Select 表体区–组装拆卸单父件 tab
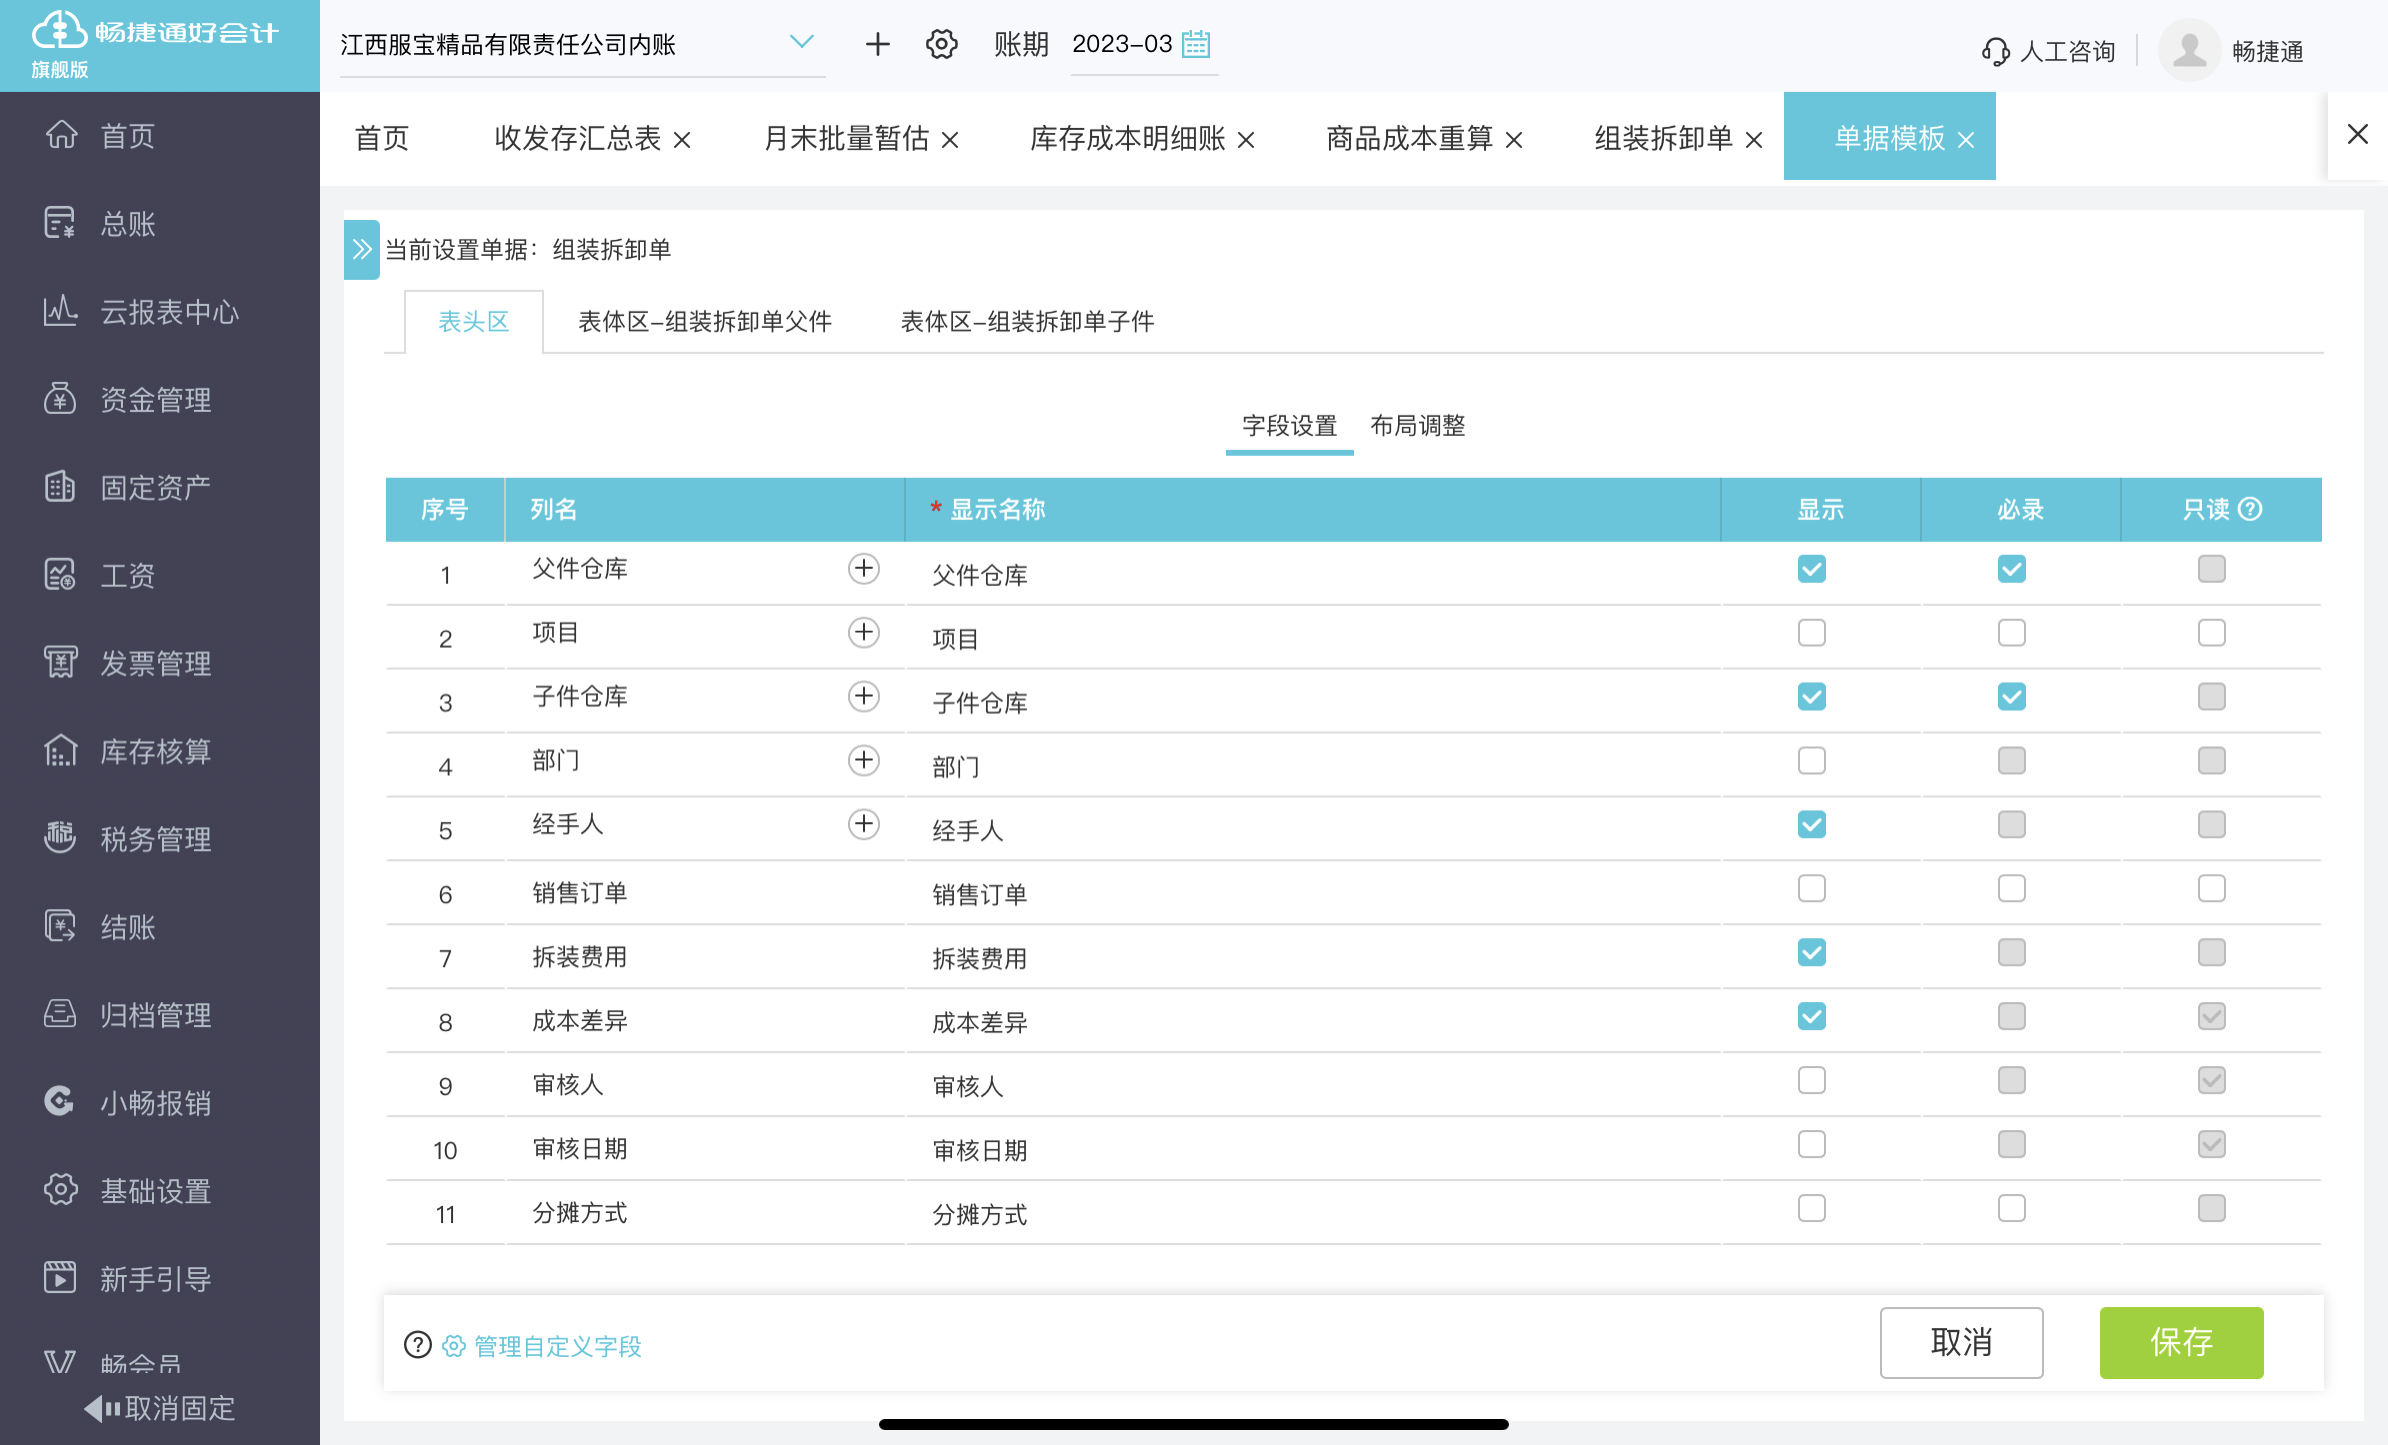The width and height of the screenshot is (2388, 1445). click(704, 321)
